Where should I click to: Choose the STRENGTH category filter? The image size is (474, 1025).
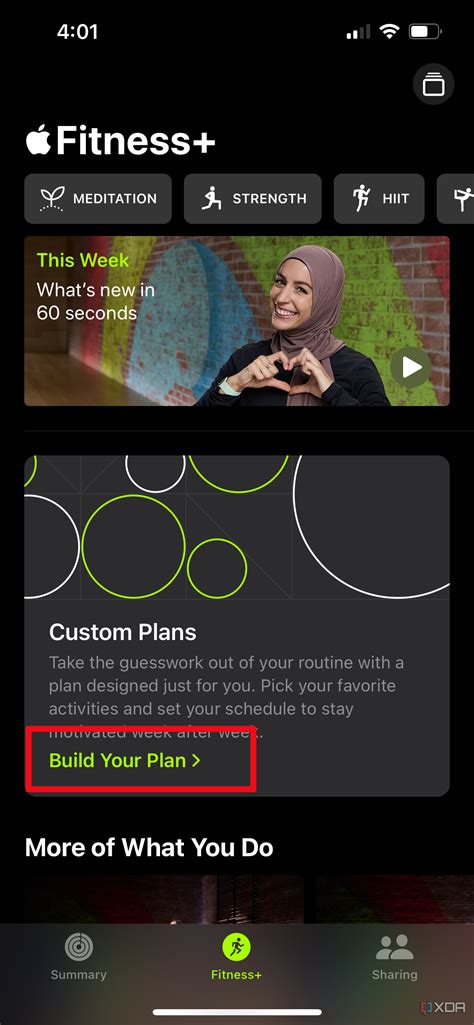pos(252,199)
